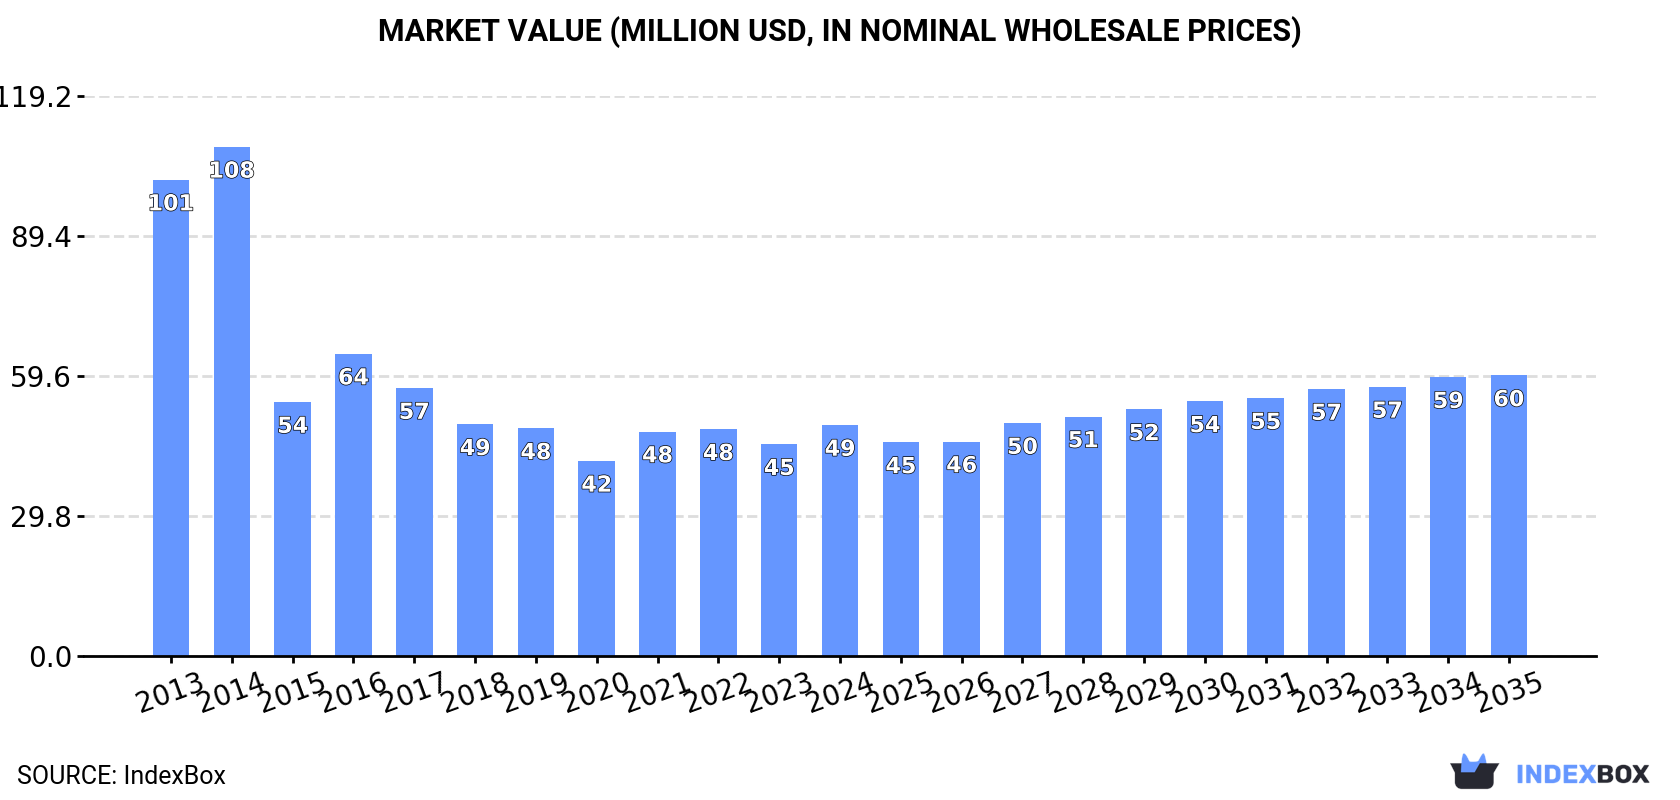Click the 2021 bar's value label 48

click(657, 455)
